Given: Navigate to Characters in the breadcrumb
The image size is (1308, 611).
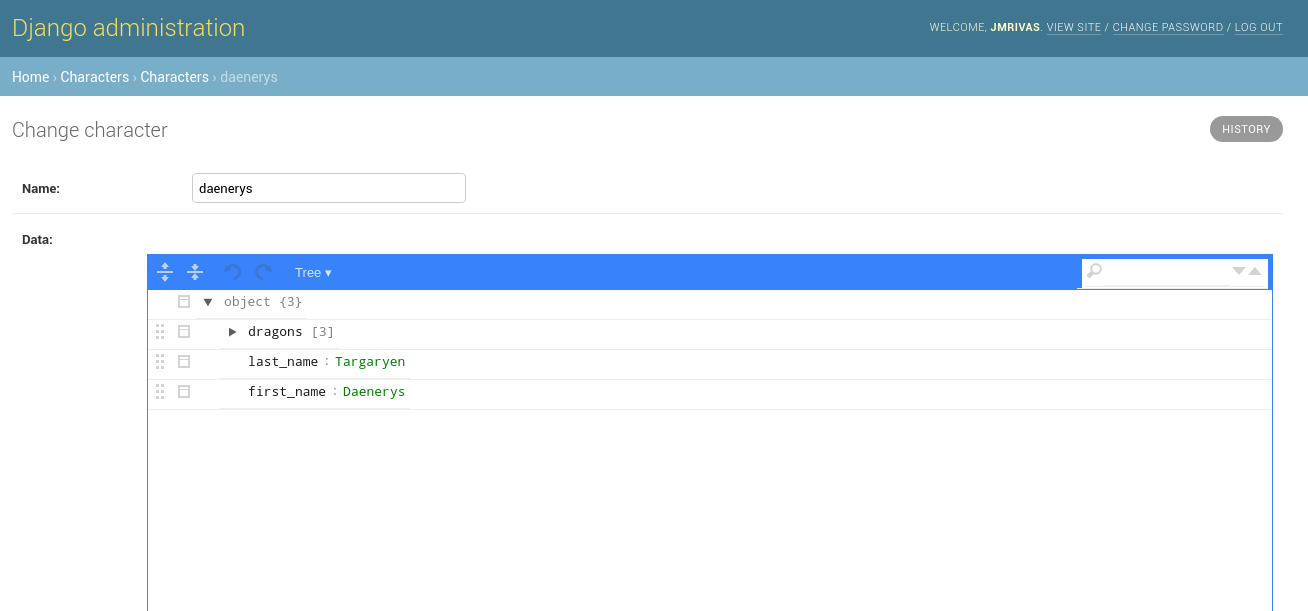Looking at the screenshot, I should (x=95, y=77).
